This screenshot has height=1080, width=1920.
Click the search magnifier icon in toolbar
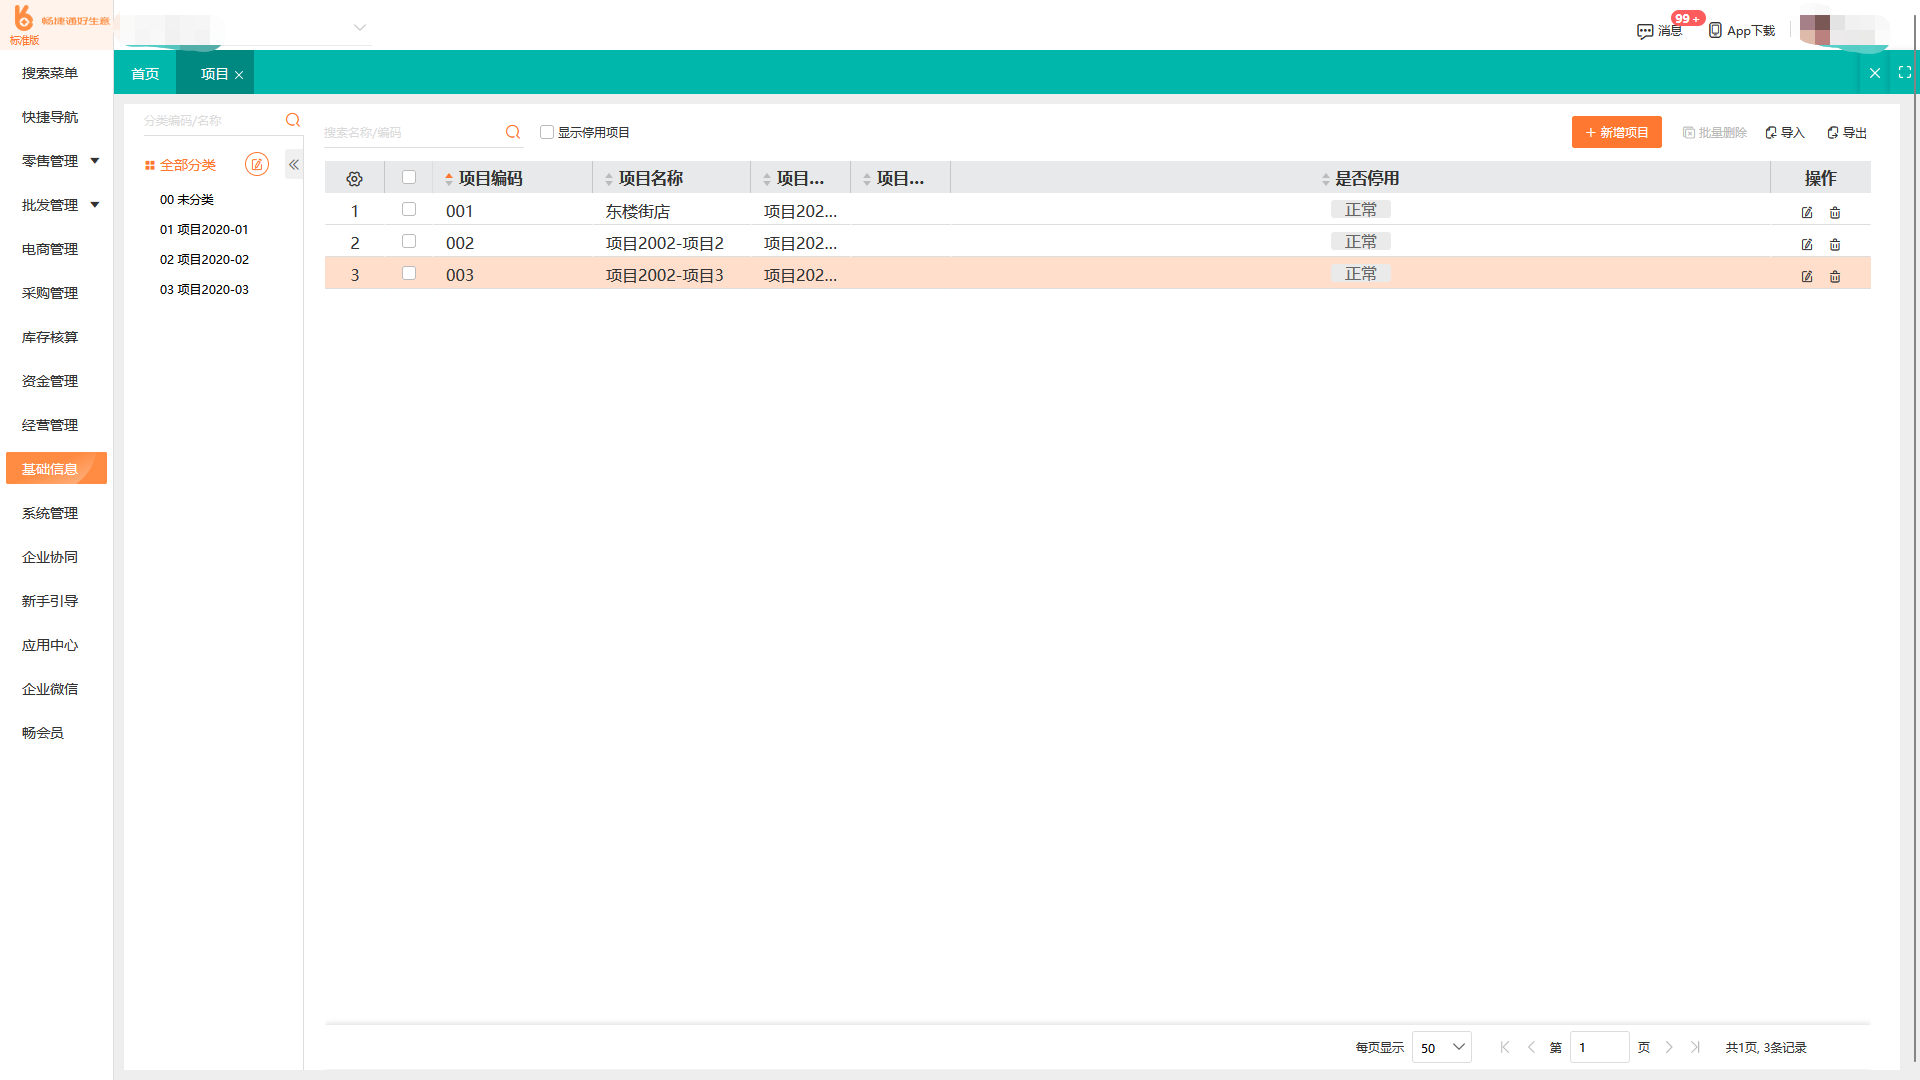513,132
